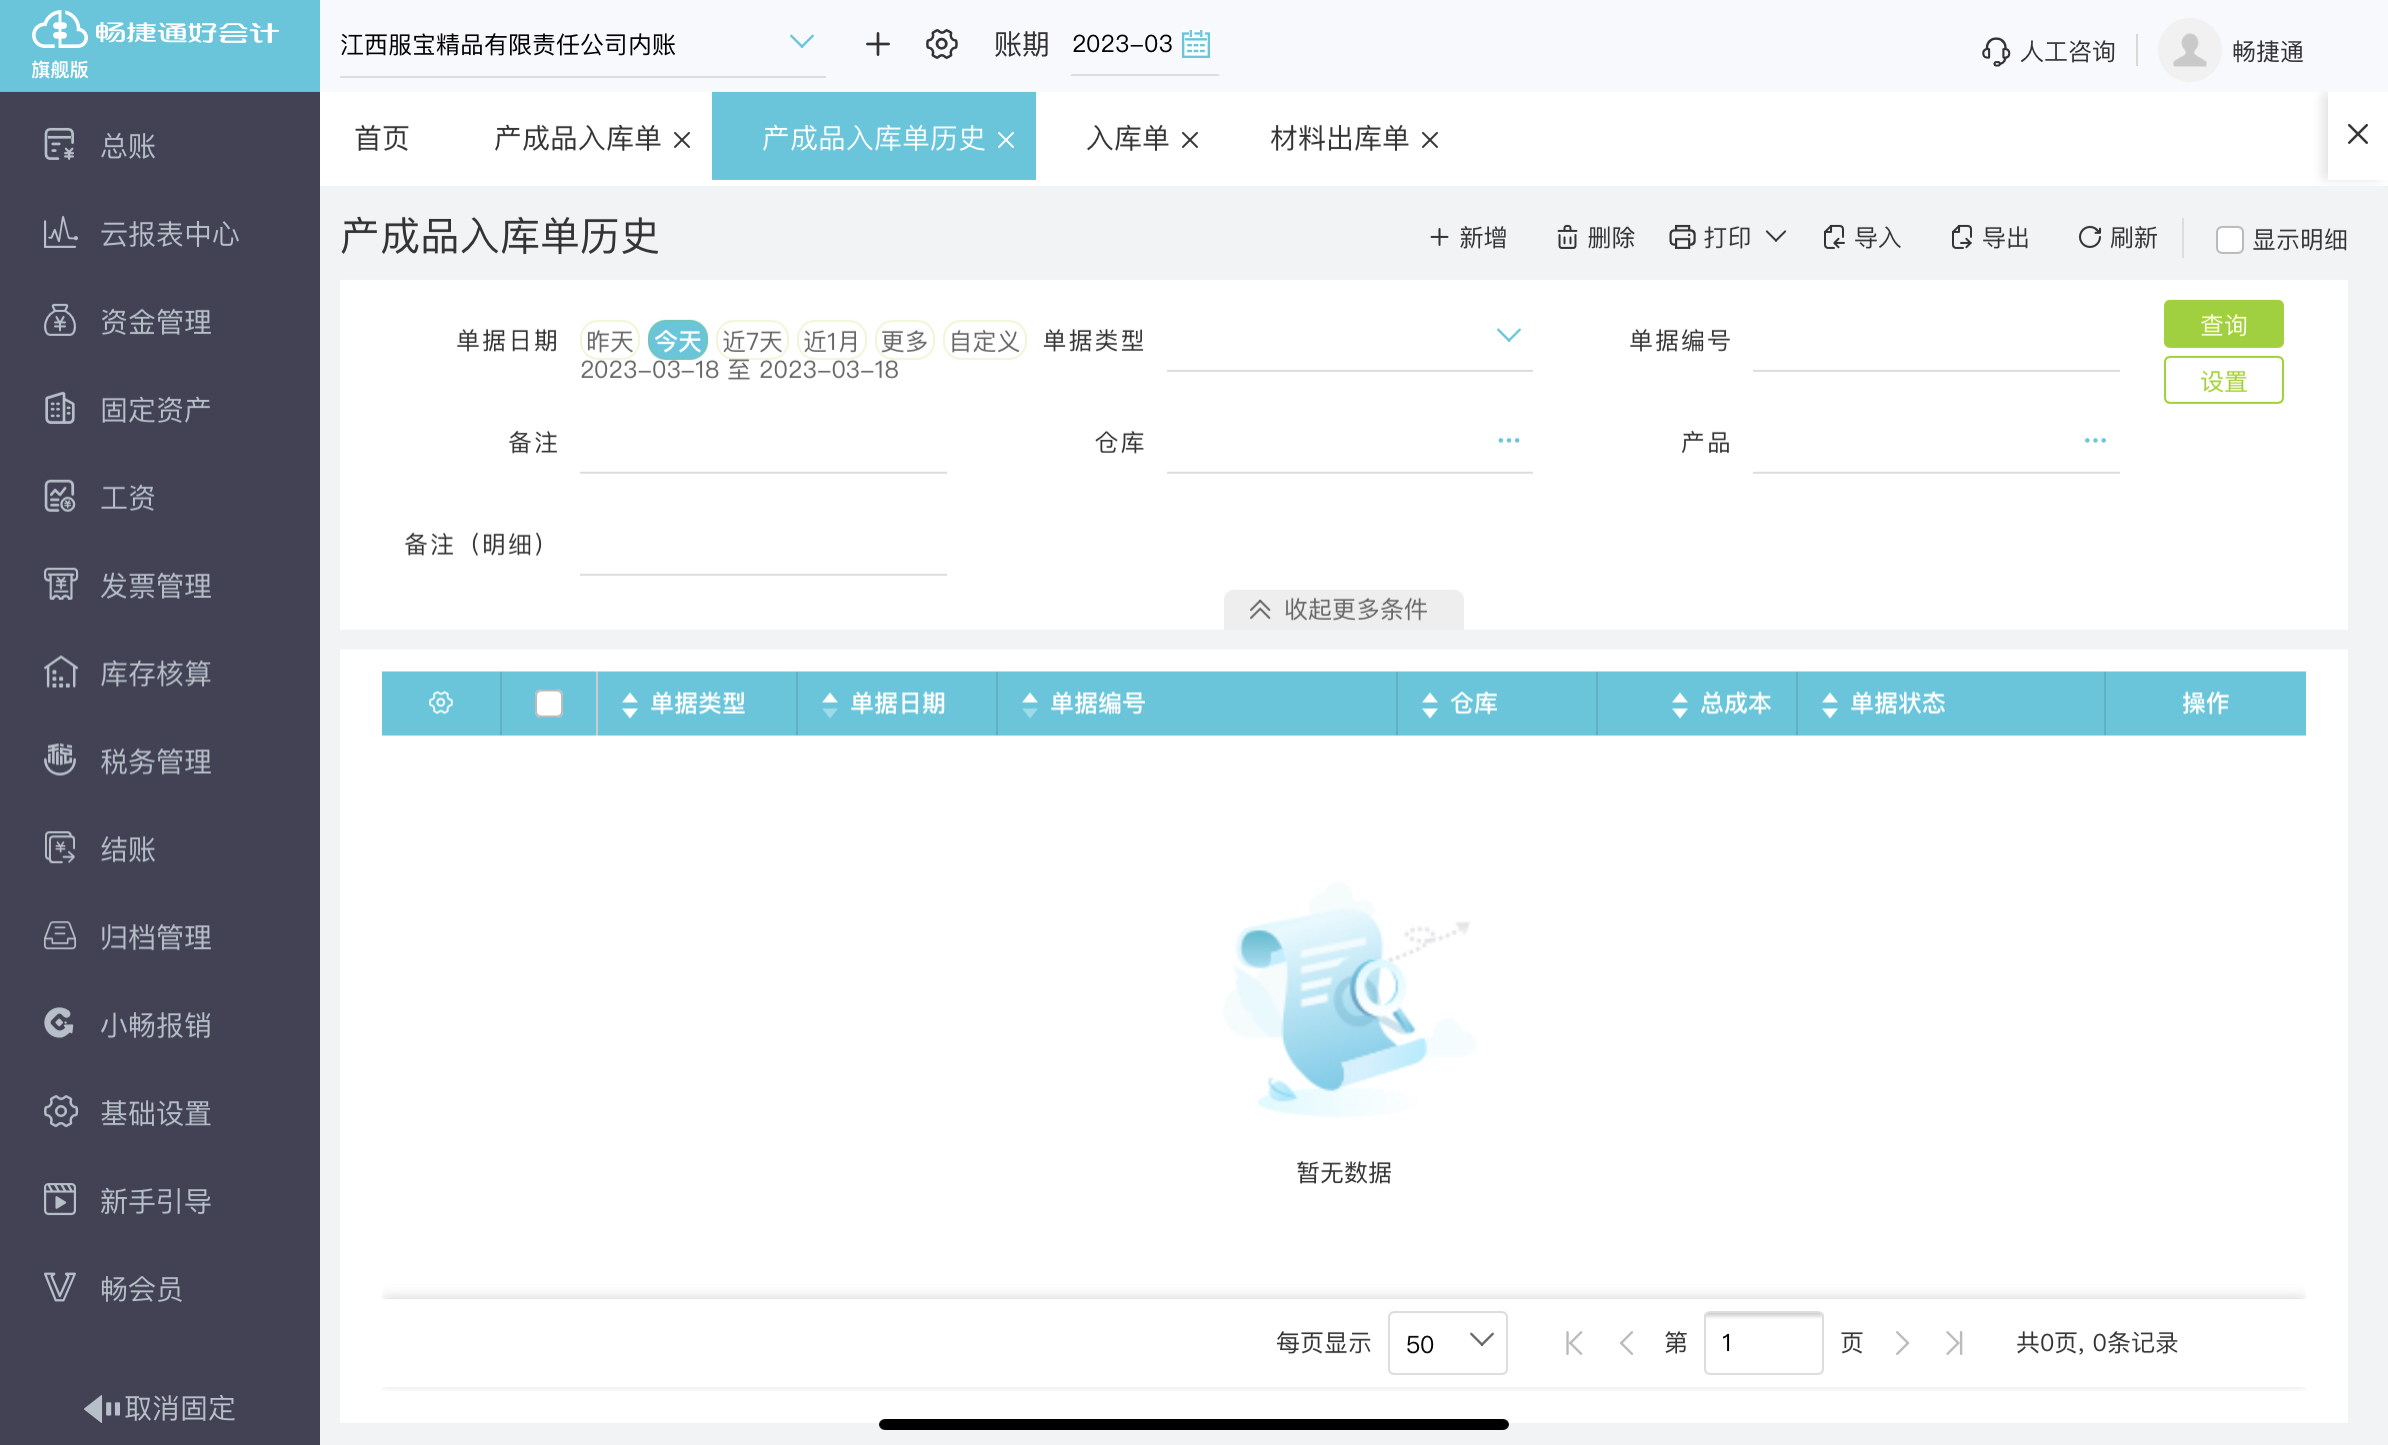Click the 查询 button
2388x1445 pixels.
[2223, 326]
